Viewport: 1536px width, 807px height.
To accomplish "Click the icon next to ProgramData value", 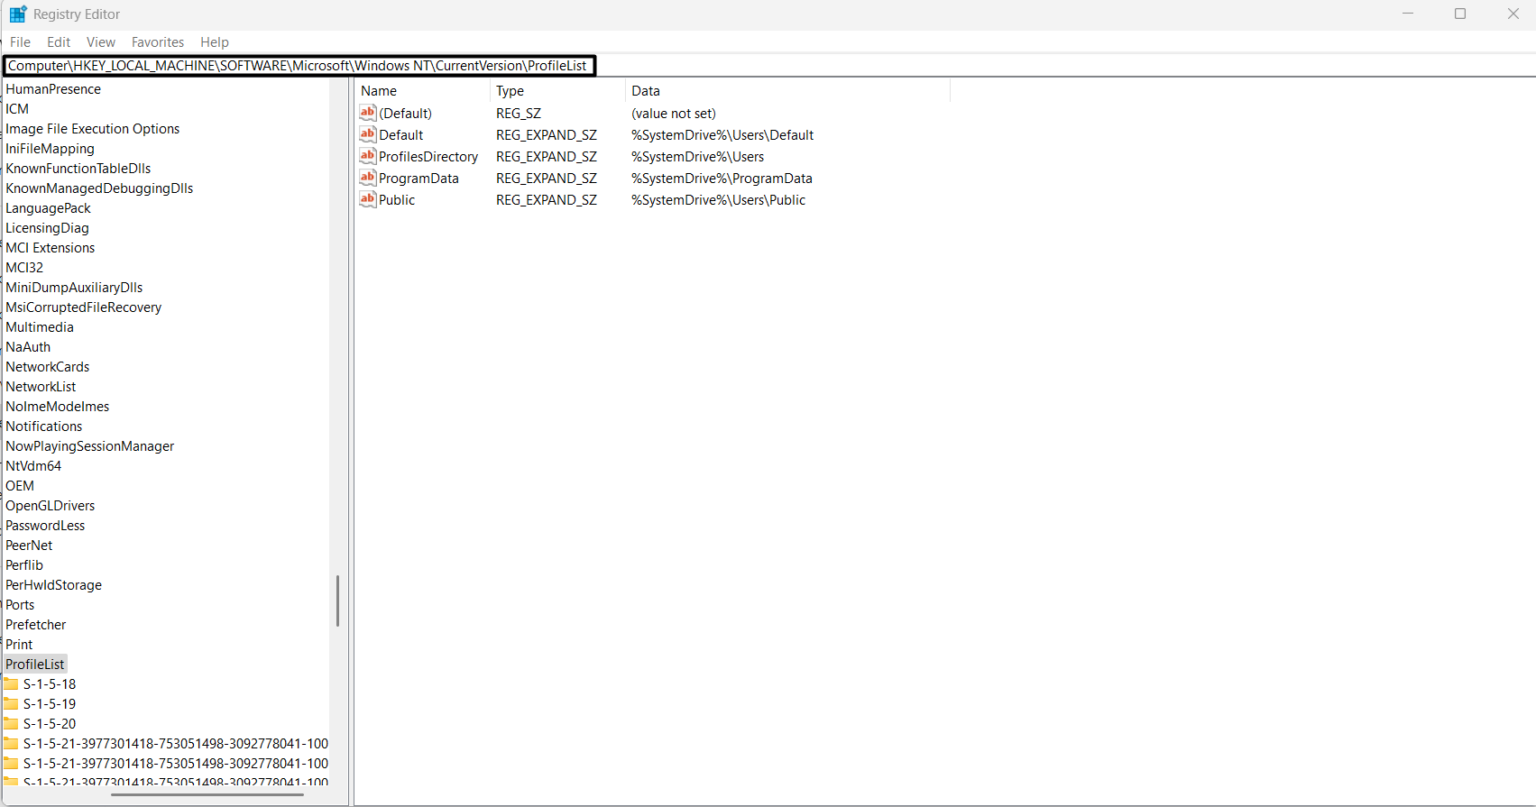I will pos(367,178).
